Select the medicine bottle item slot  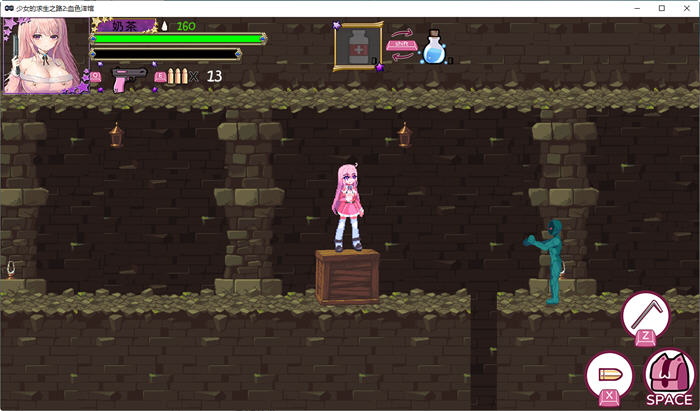357,47
